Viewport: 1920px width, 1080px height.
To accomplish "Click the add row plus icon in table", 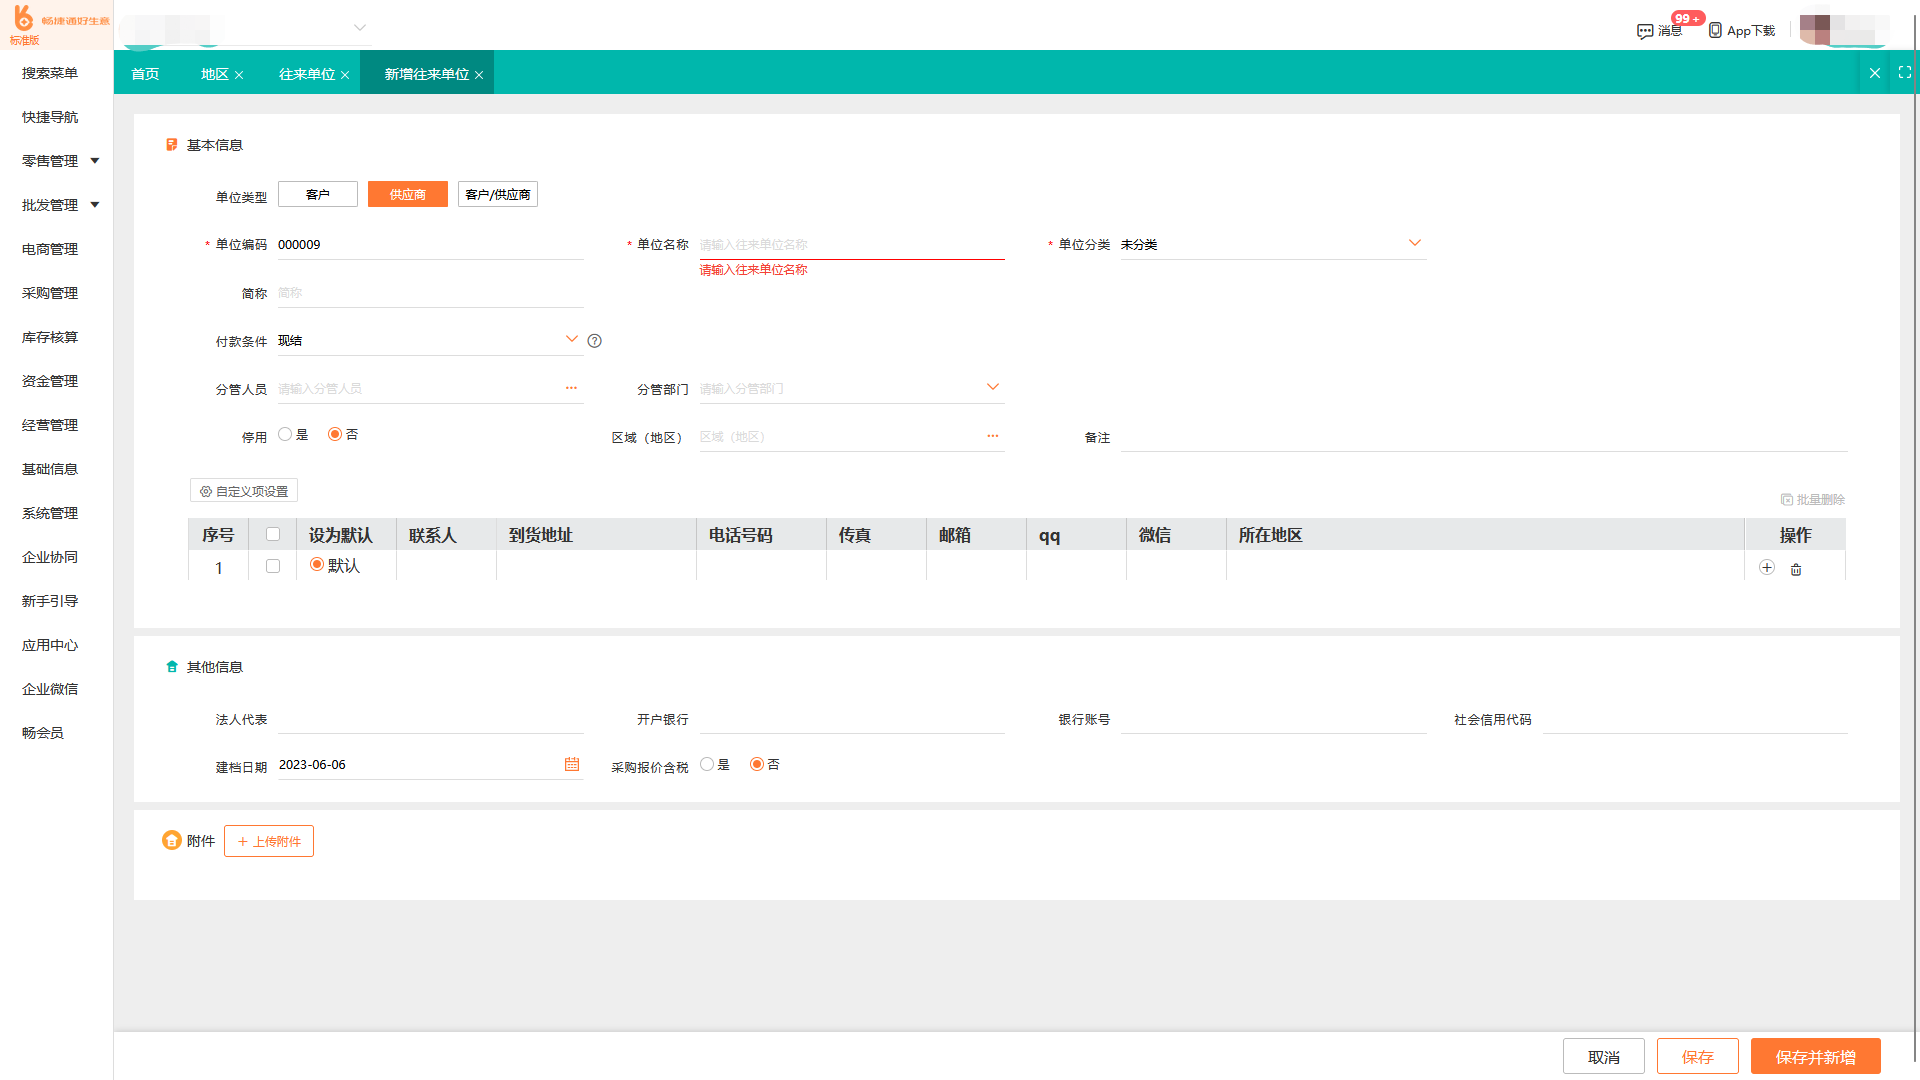I will point(1767,567).
